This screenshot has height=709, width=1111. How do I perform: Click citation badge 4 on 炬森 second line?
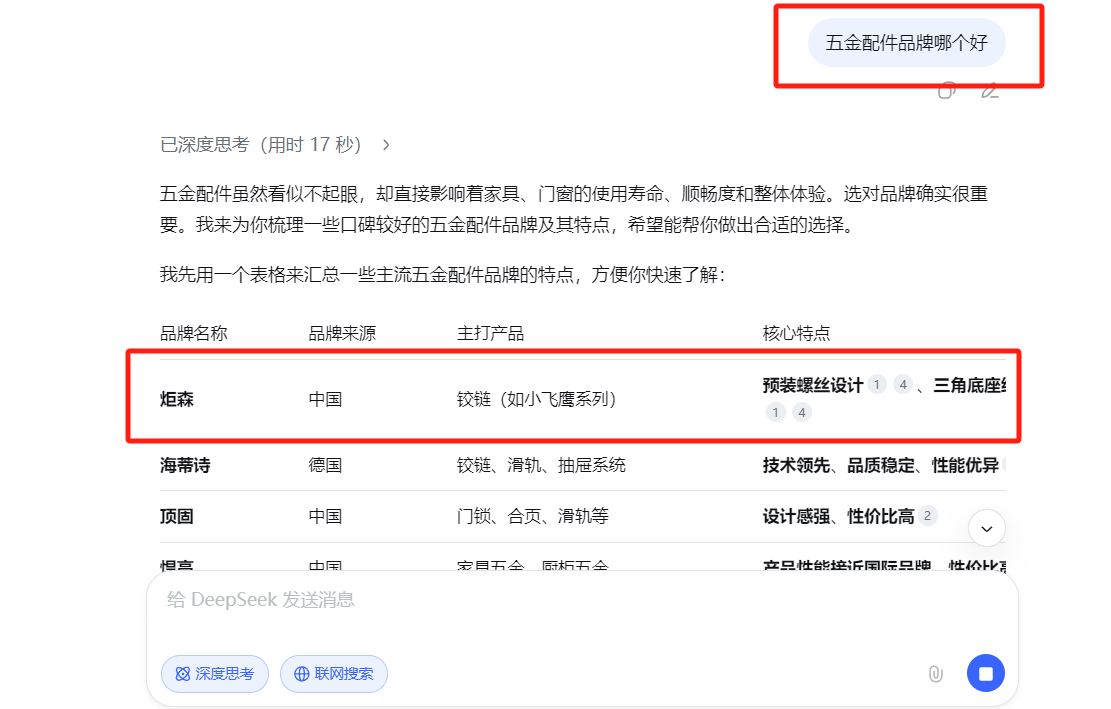point(802,412)
